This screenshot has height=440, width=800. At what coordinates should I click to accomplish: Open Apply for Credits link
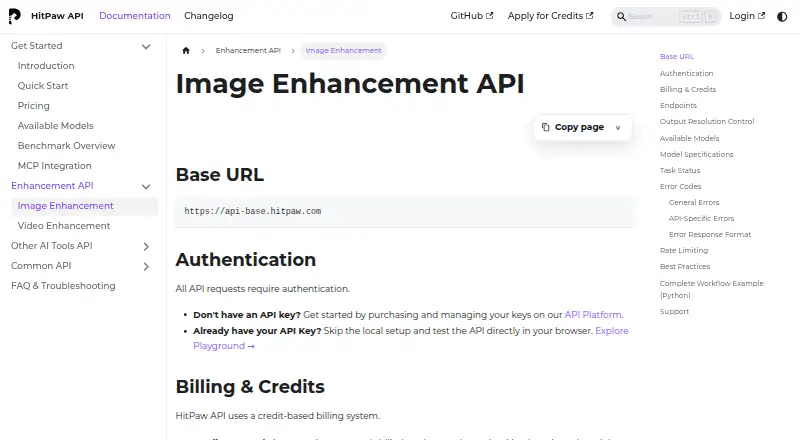coord(551,16)
